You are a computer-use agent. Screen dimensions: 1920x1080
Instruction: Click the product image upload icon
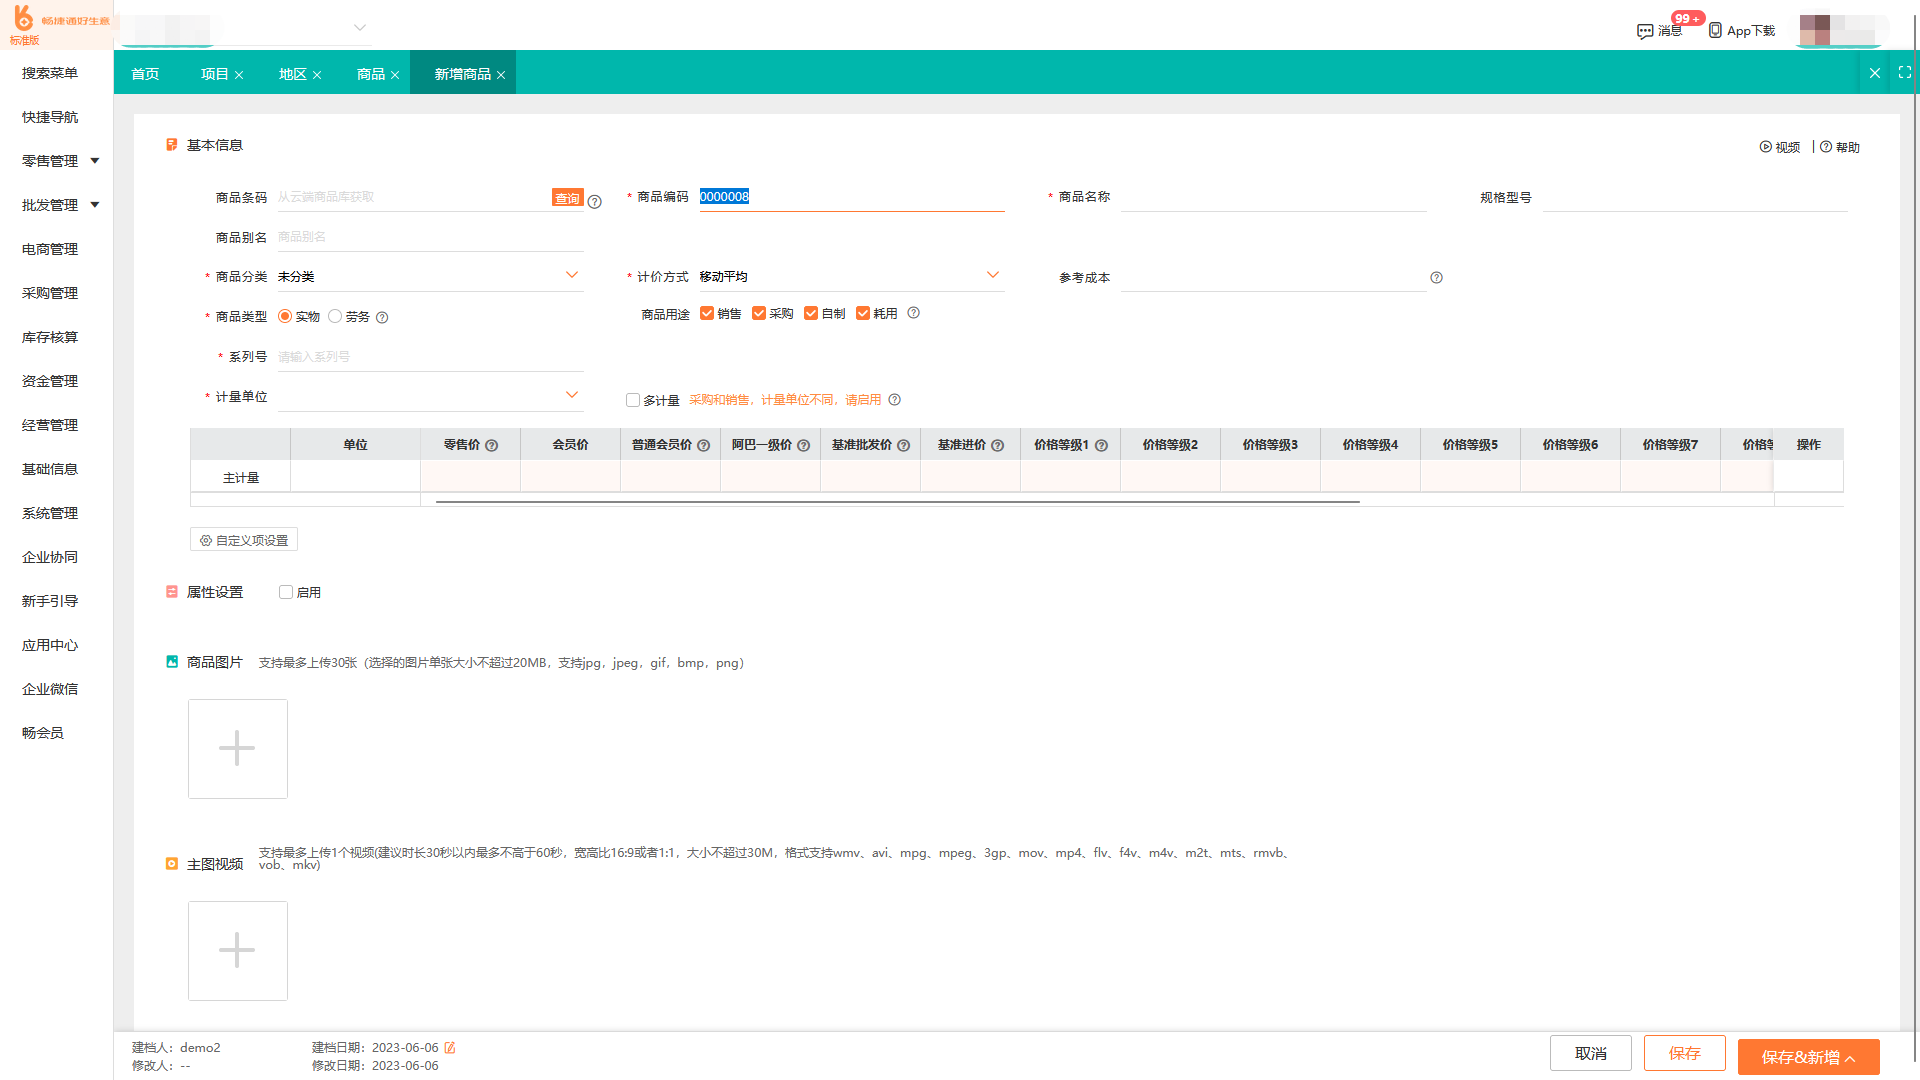pyautogui.click(x=239, y=748)
